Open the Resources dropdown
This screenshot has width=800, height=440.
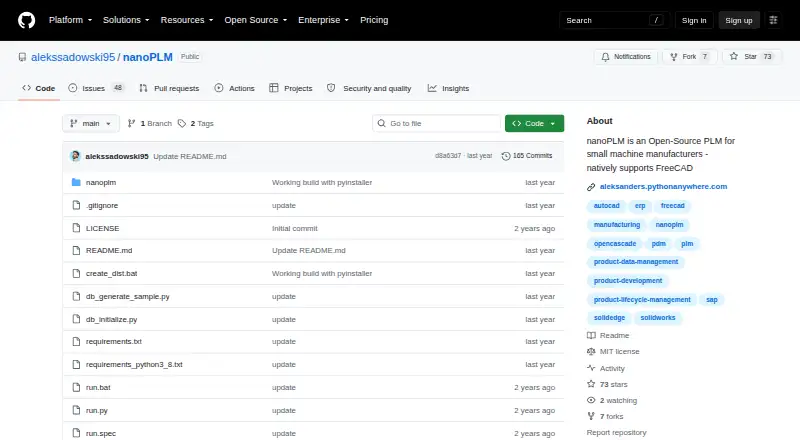(187, 20)
